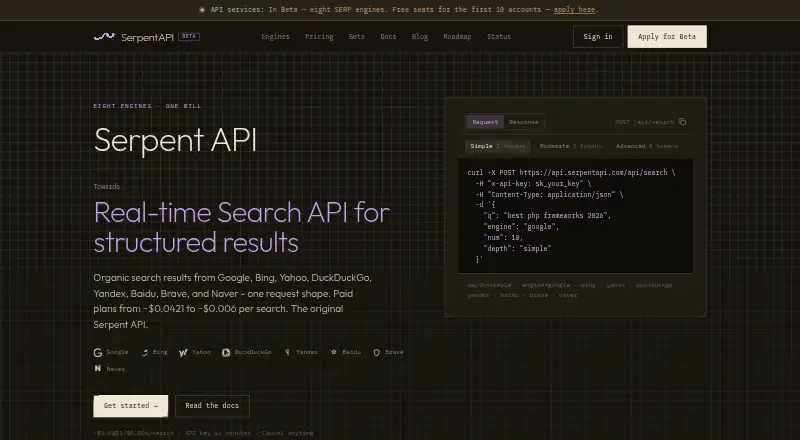
Task: Click the yellow dot icon in announcement banner
Action: (202, 10)
